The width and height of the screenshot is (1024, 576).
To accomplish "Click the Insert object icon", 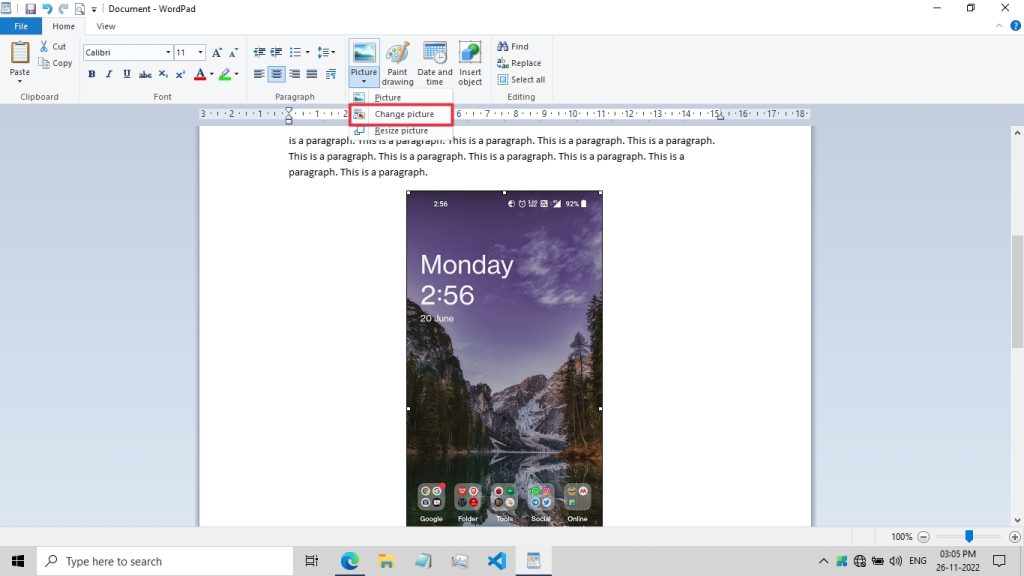I will [x=470, y=63].
